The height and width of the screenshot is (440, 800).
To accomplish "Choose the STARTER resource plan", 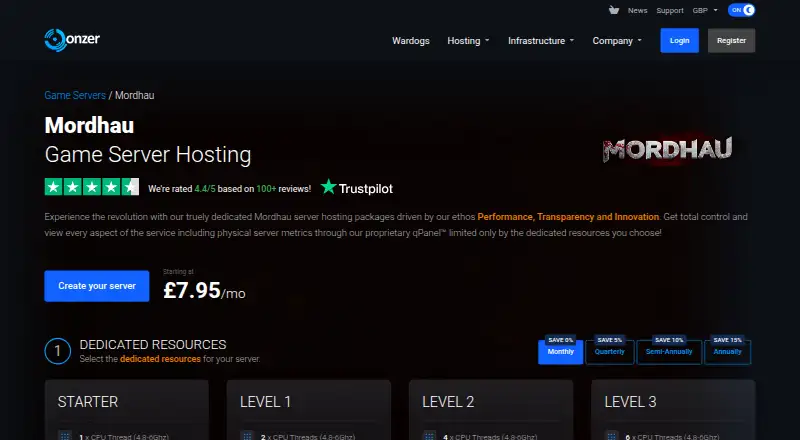I will [127, 409].
